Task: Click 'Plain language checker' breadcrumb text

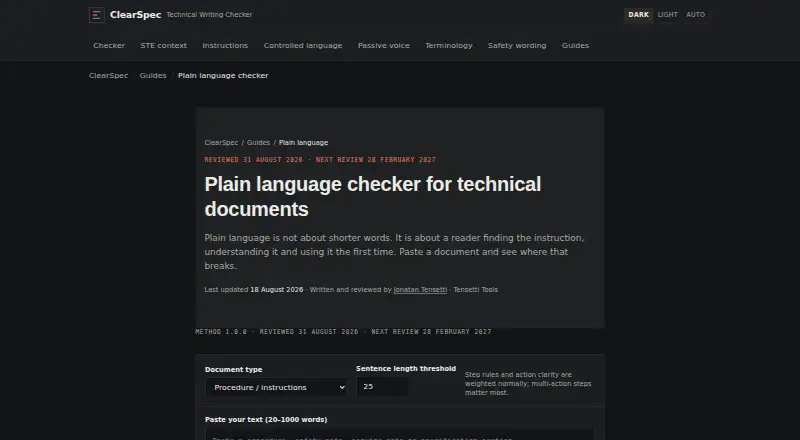Action: 223,76
